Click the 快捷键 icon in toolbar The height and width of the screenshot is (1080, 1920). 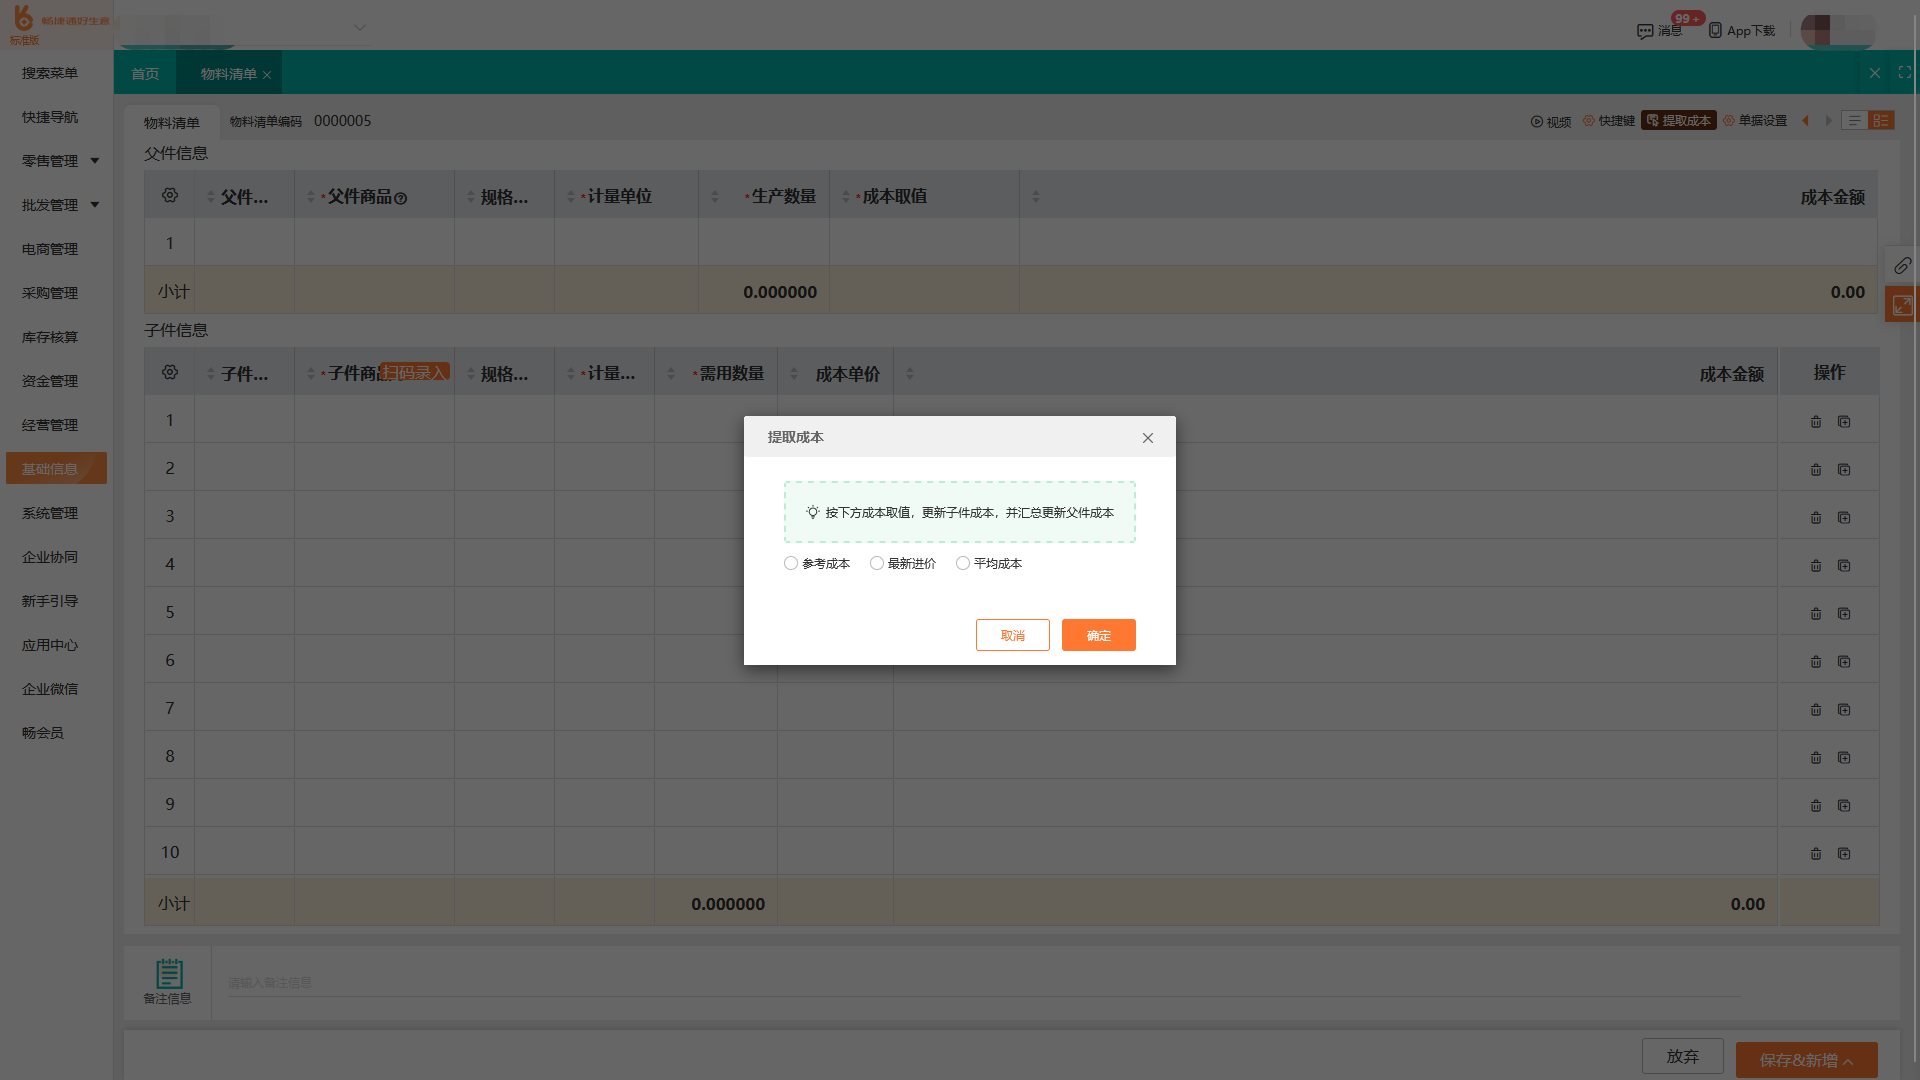pyautogui.click(x=1588, y=121)
